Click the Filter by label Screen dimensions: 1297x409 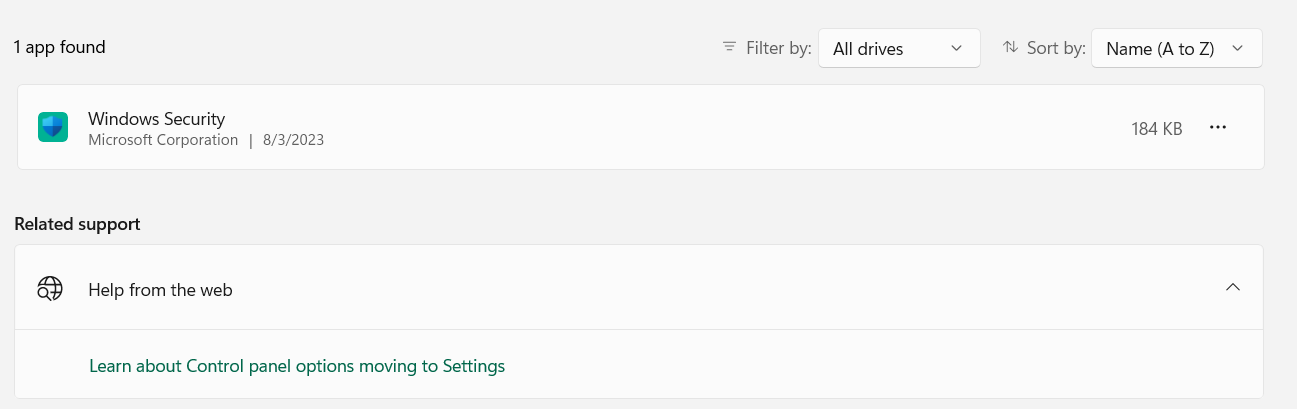[x=779, y=48]
